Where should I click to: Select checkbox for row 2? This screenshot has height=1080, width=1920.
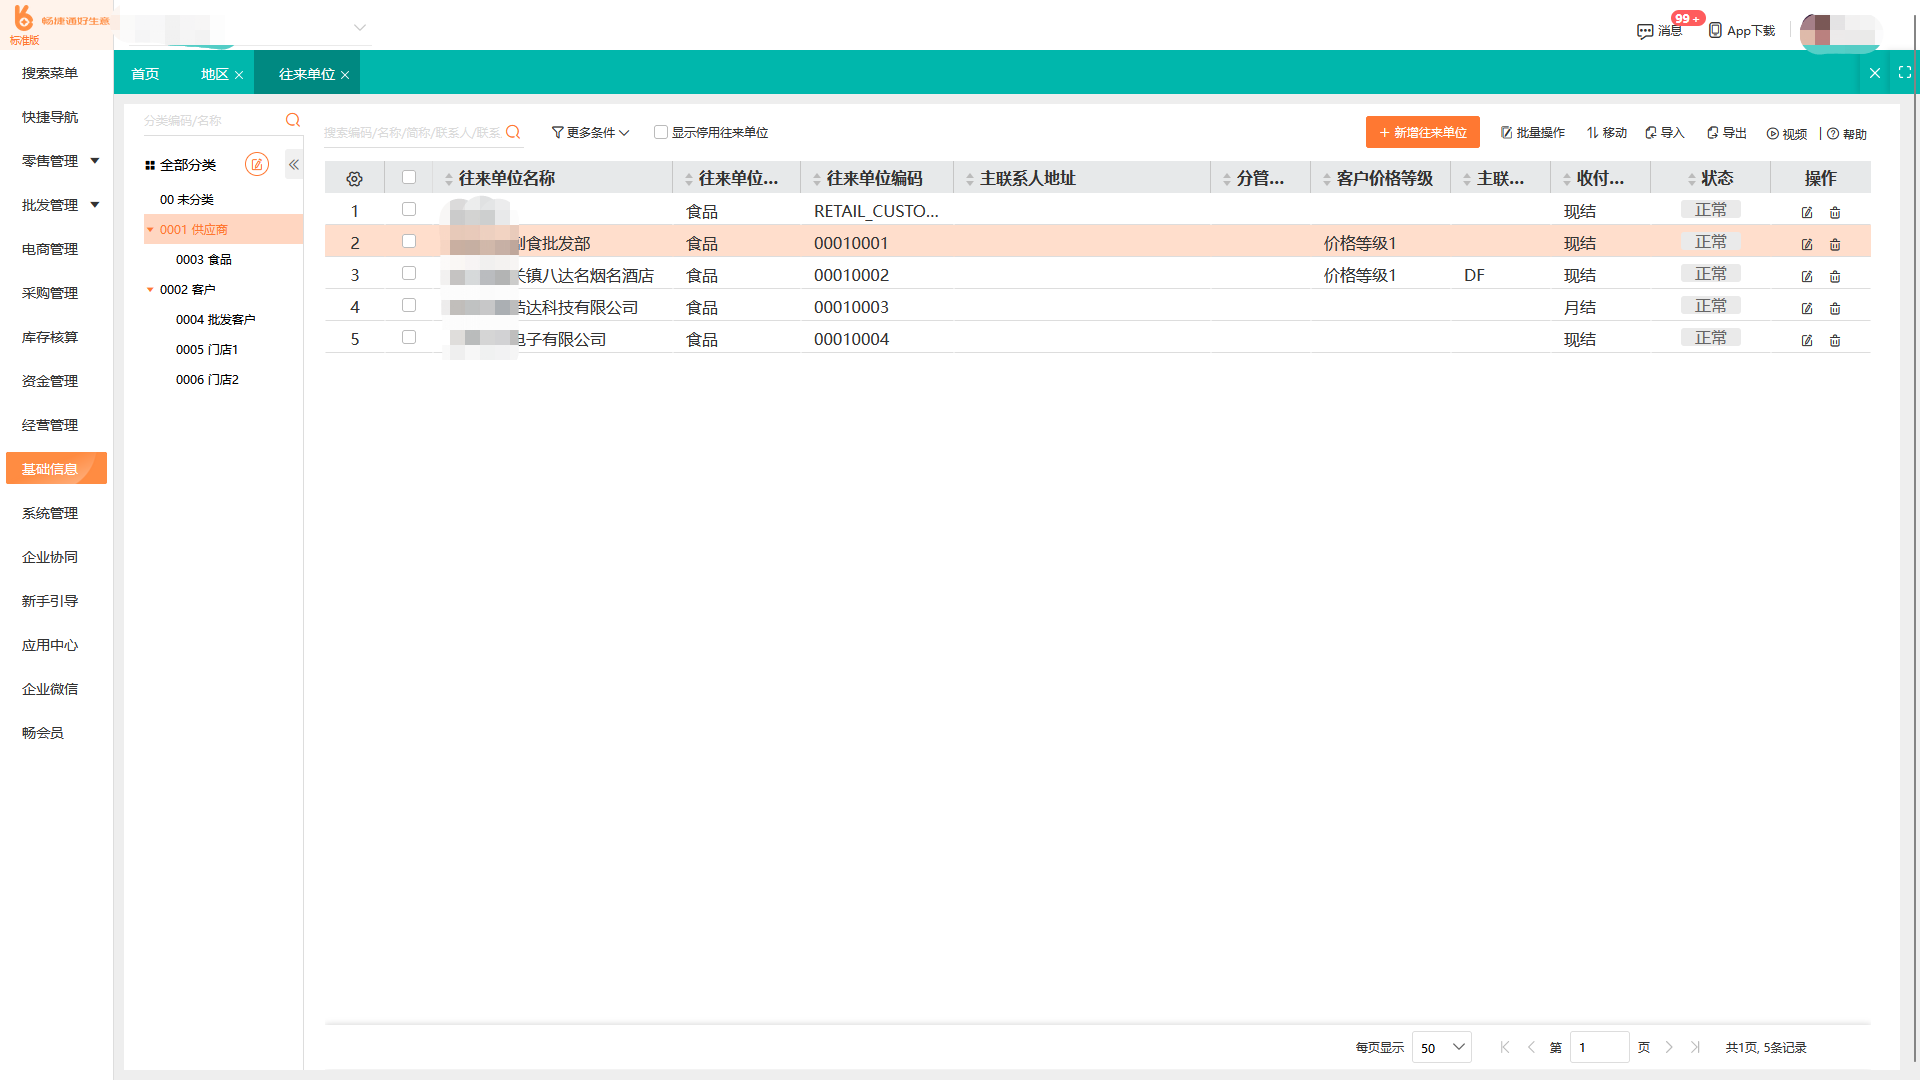coord(411,241)
